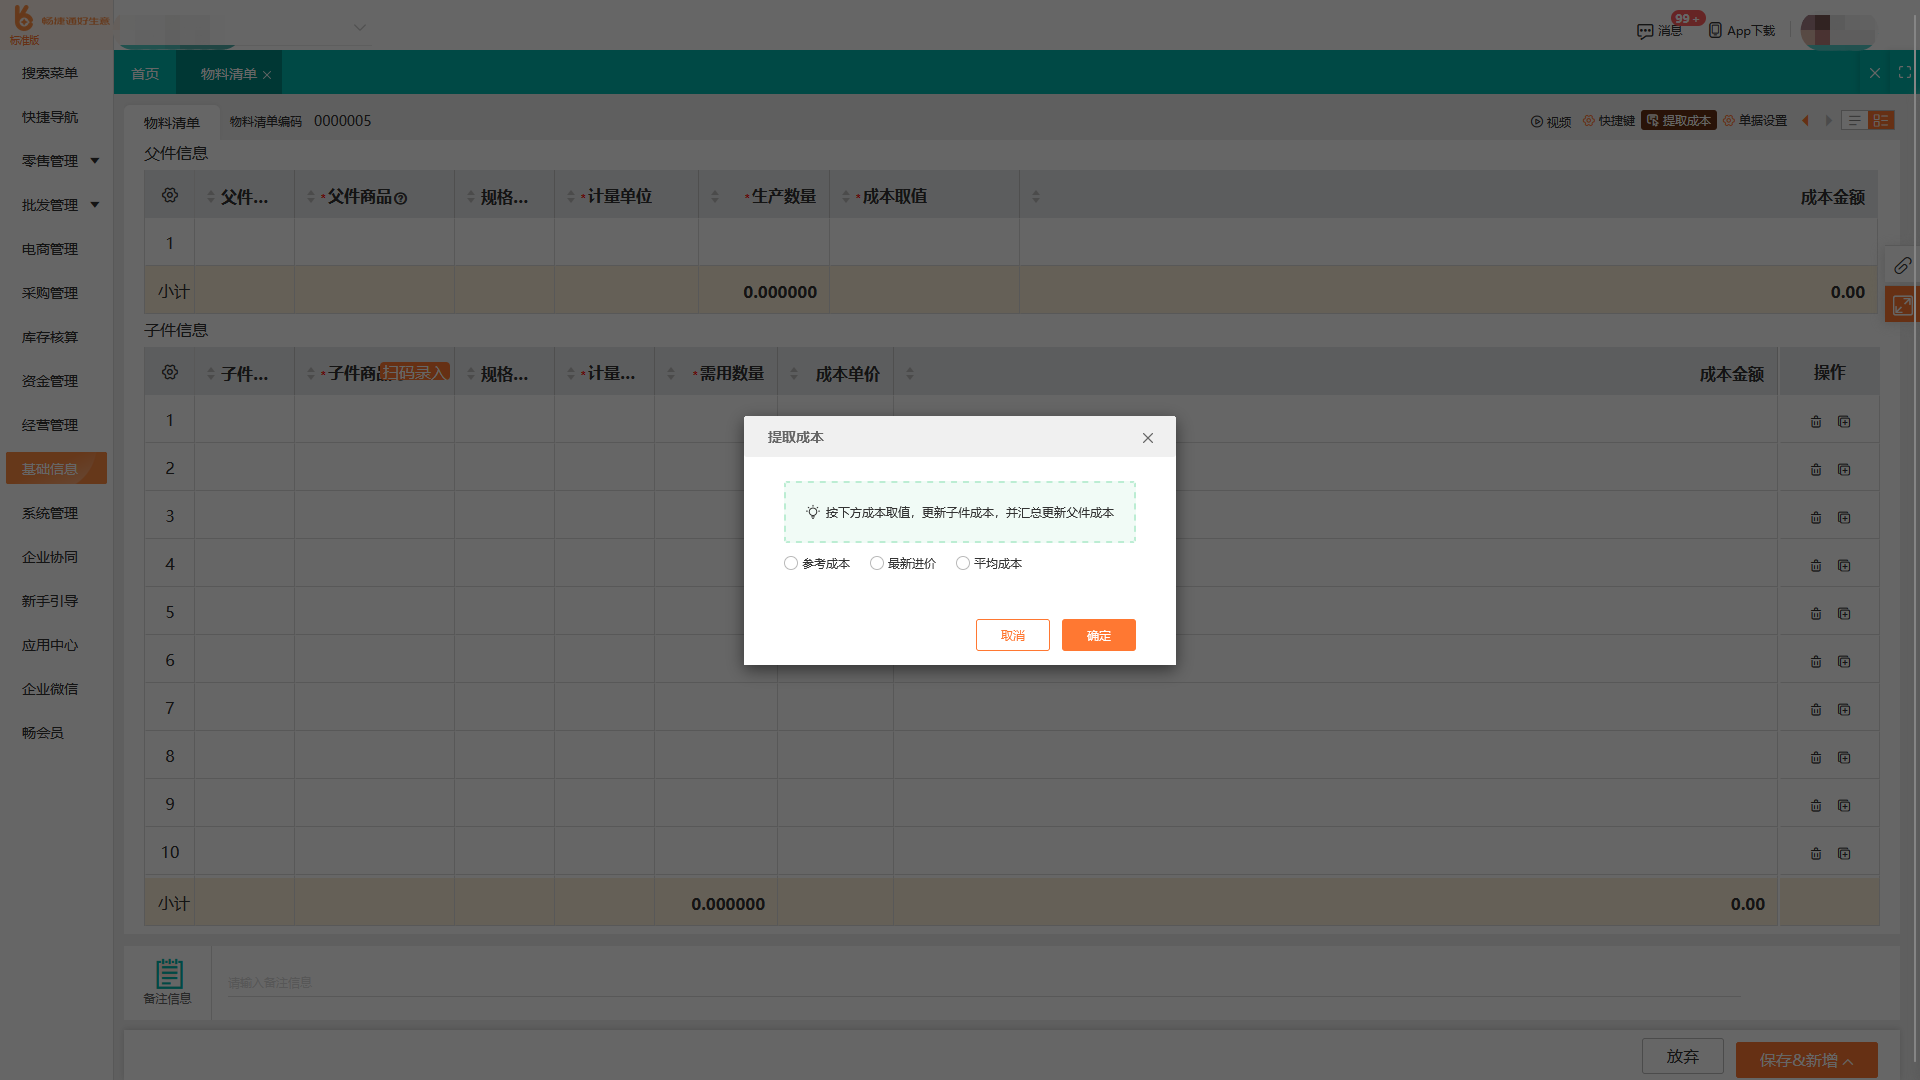Click 取消 to dismiss dialog
The image size is (1920, 1080).
pyautogui.click(x=1013, y=634)
